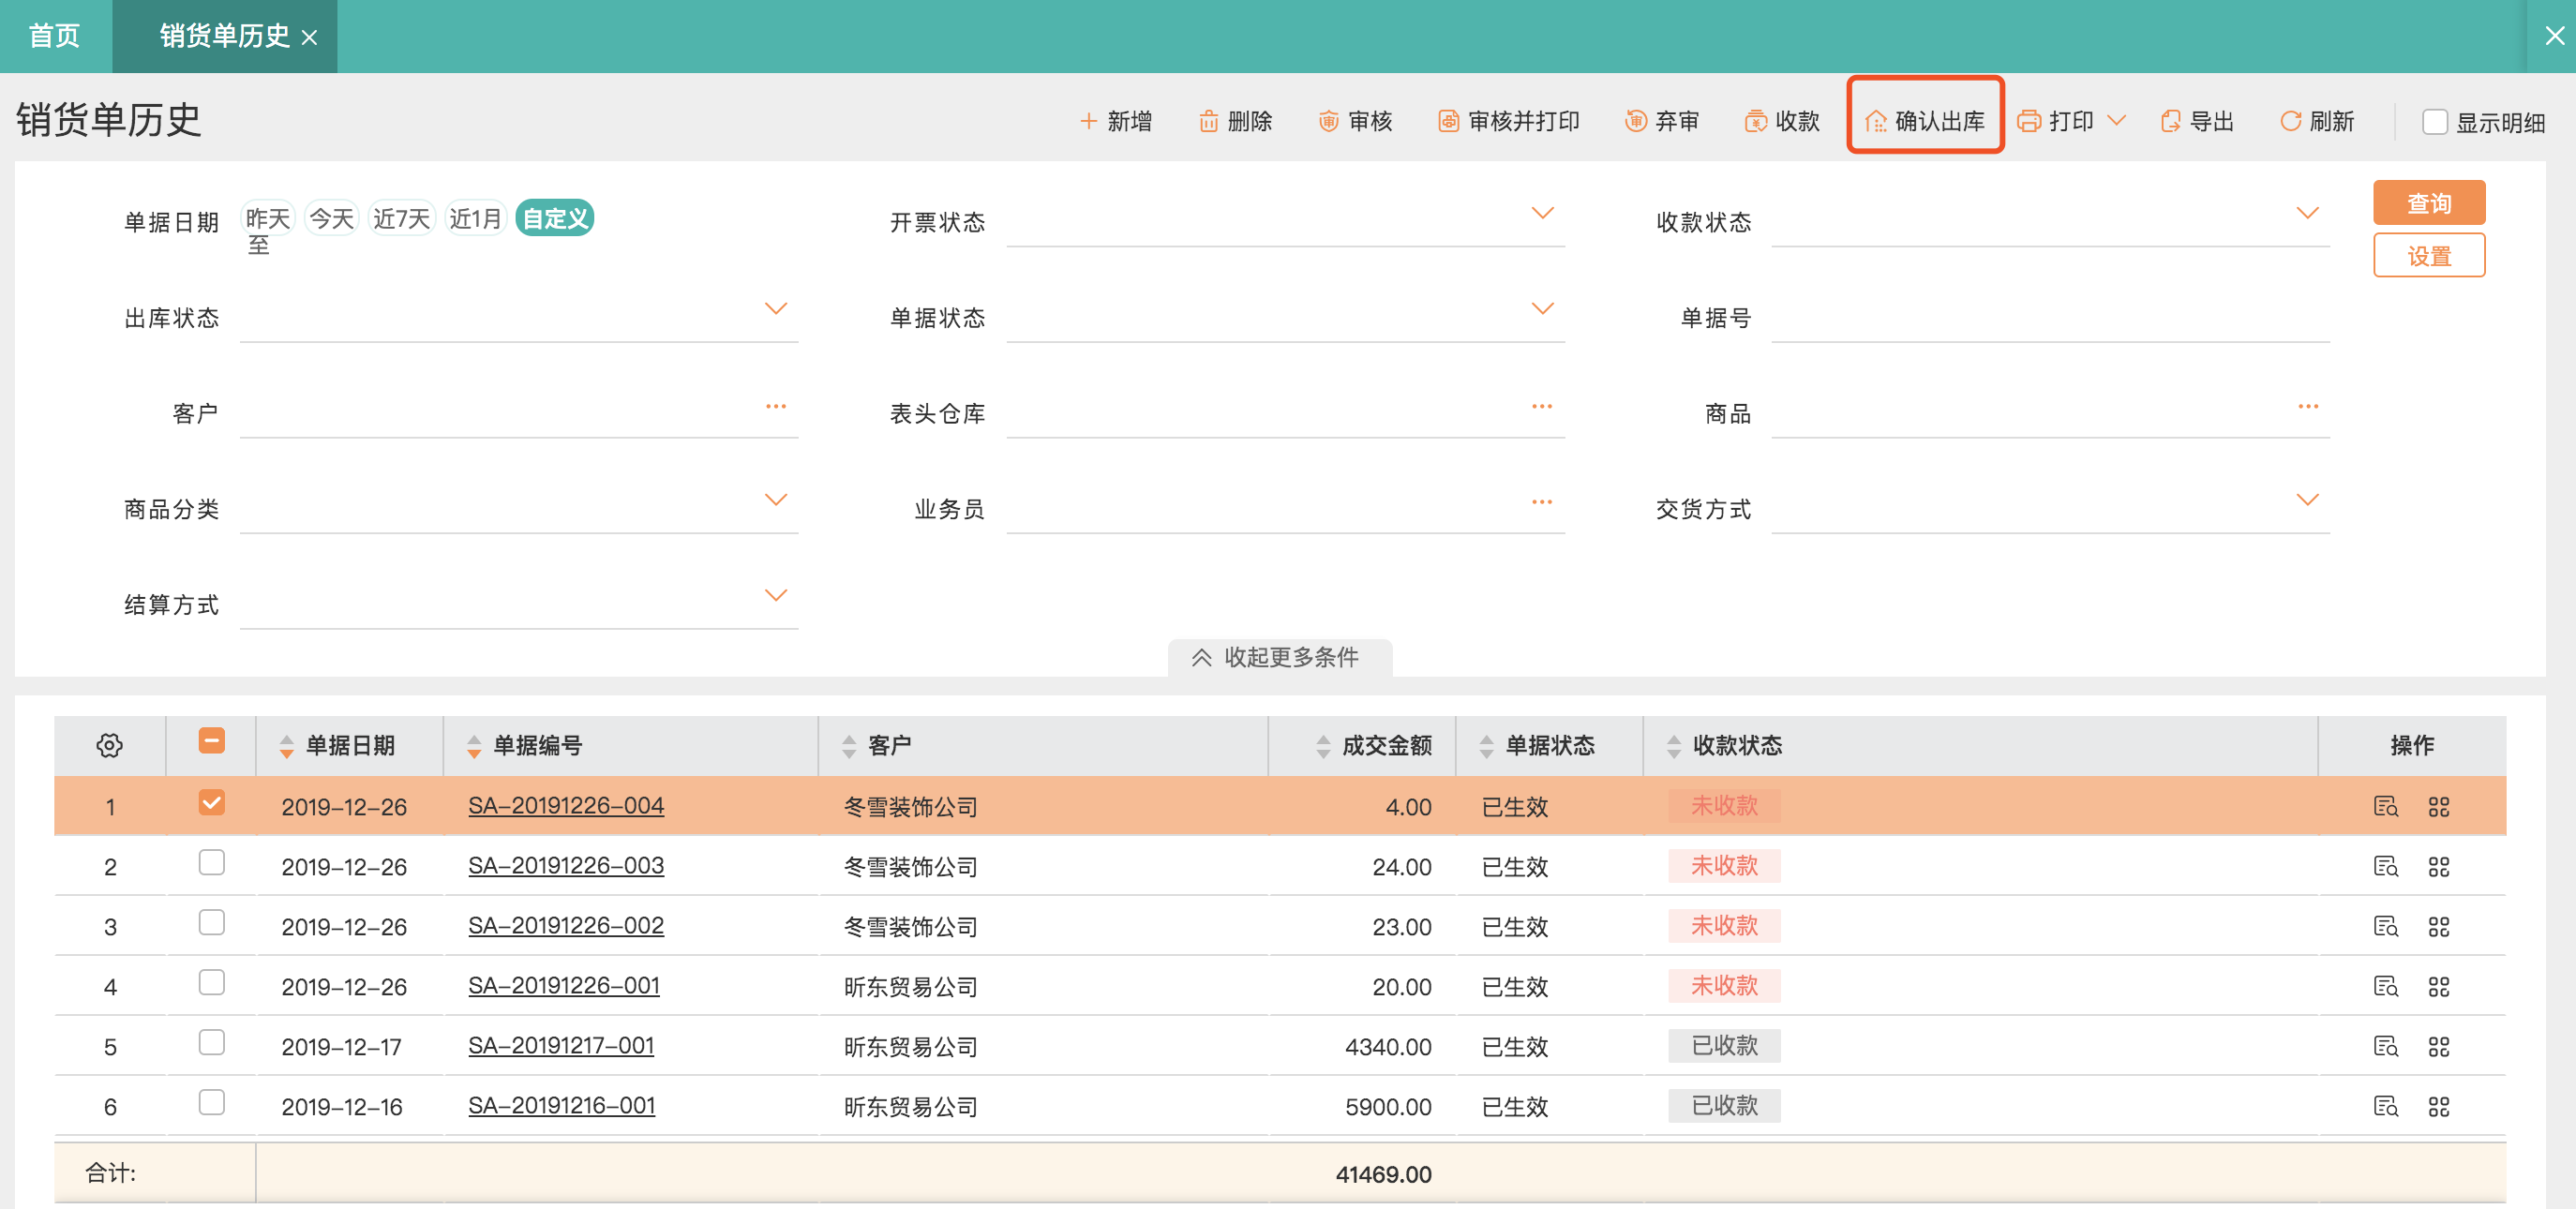Expand the 出库状态 dropdown
The height and width of the screenshot is (1209, 2576).
click(x=775, y=312)
